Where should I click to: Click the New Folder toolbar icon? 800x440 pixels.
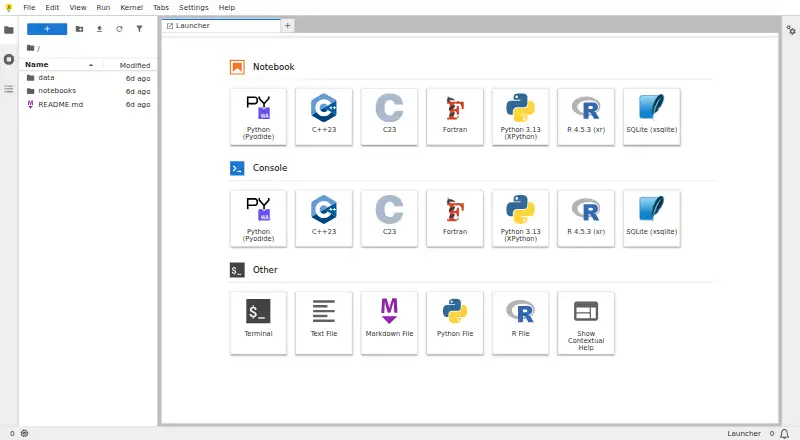(x=79, y=29)
